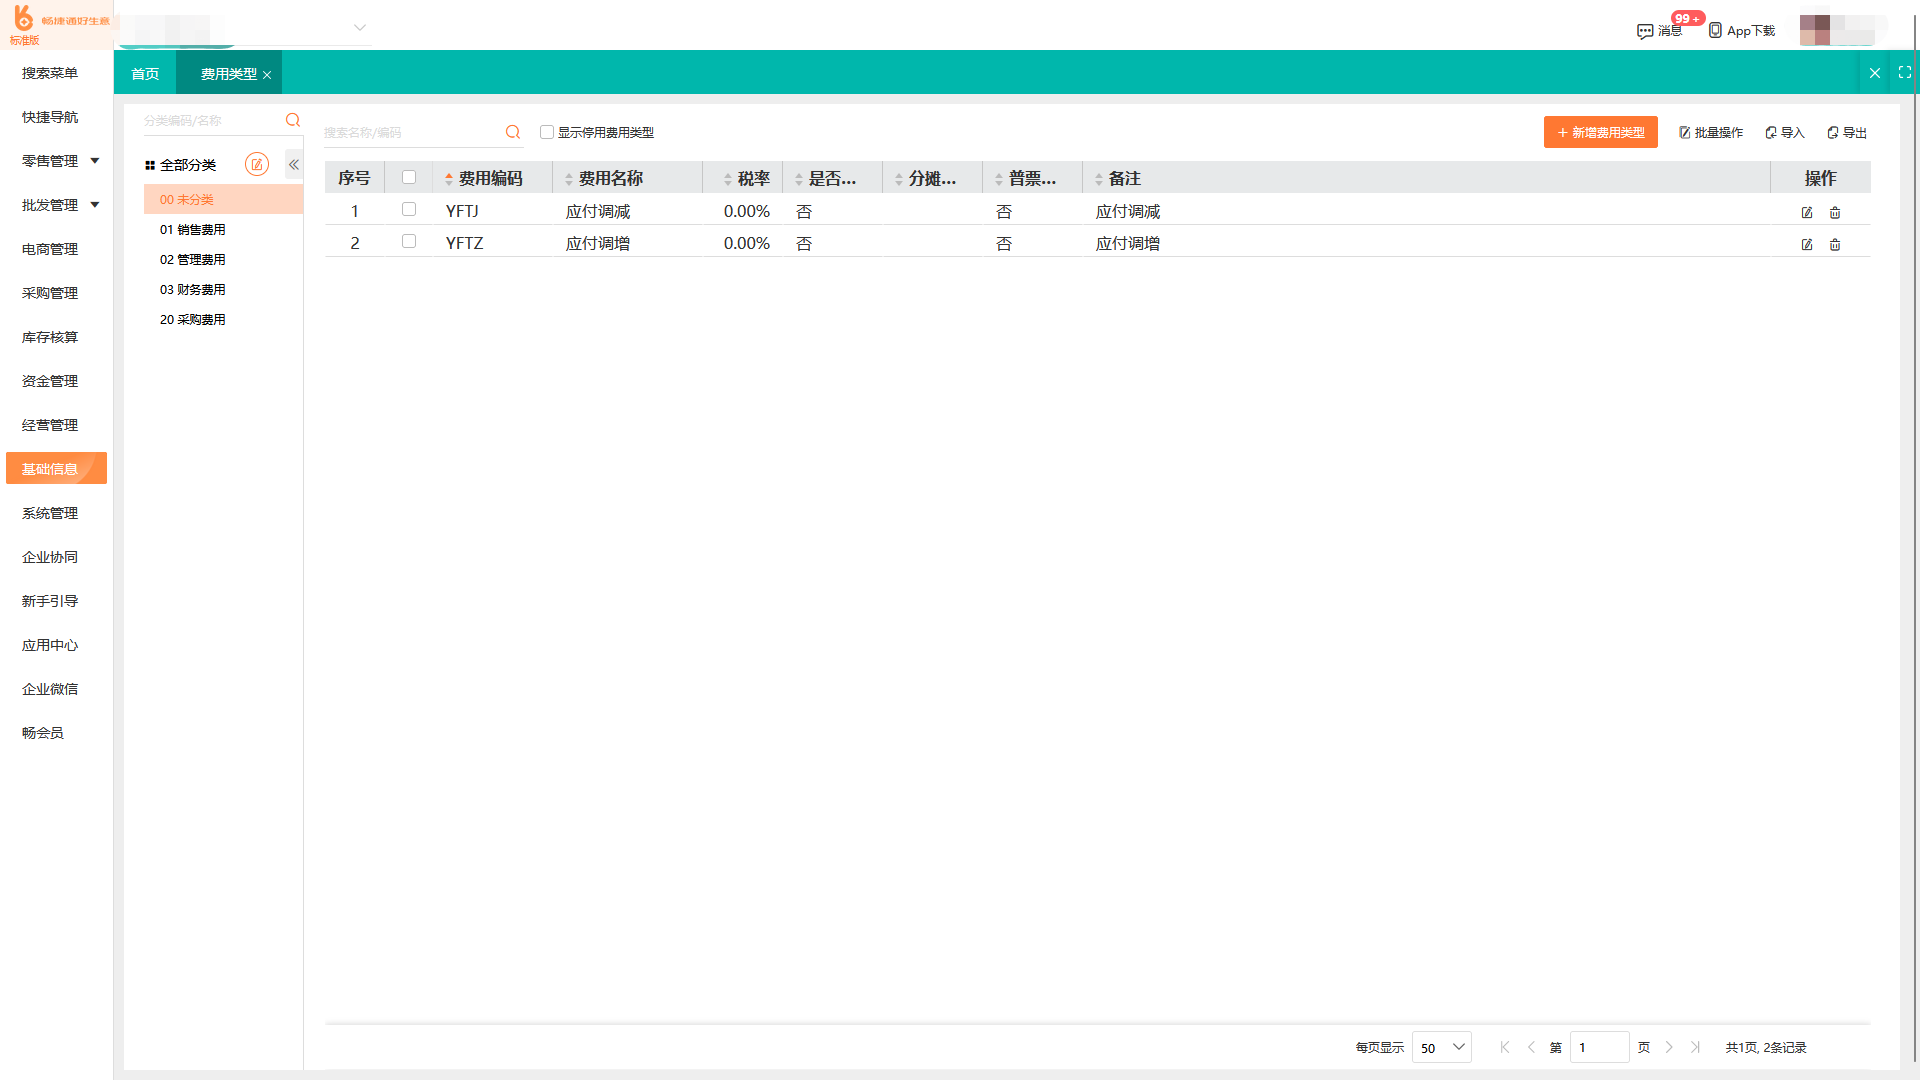Click the batch operation 批量操作 icon
The image size is (1920, 1080).
tap(1710, 132)
